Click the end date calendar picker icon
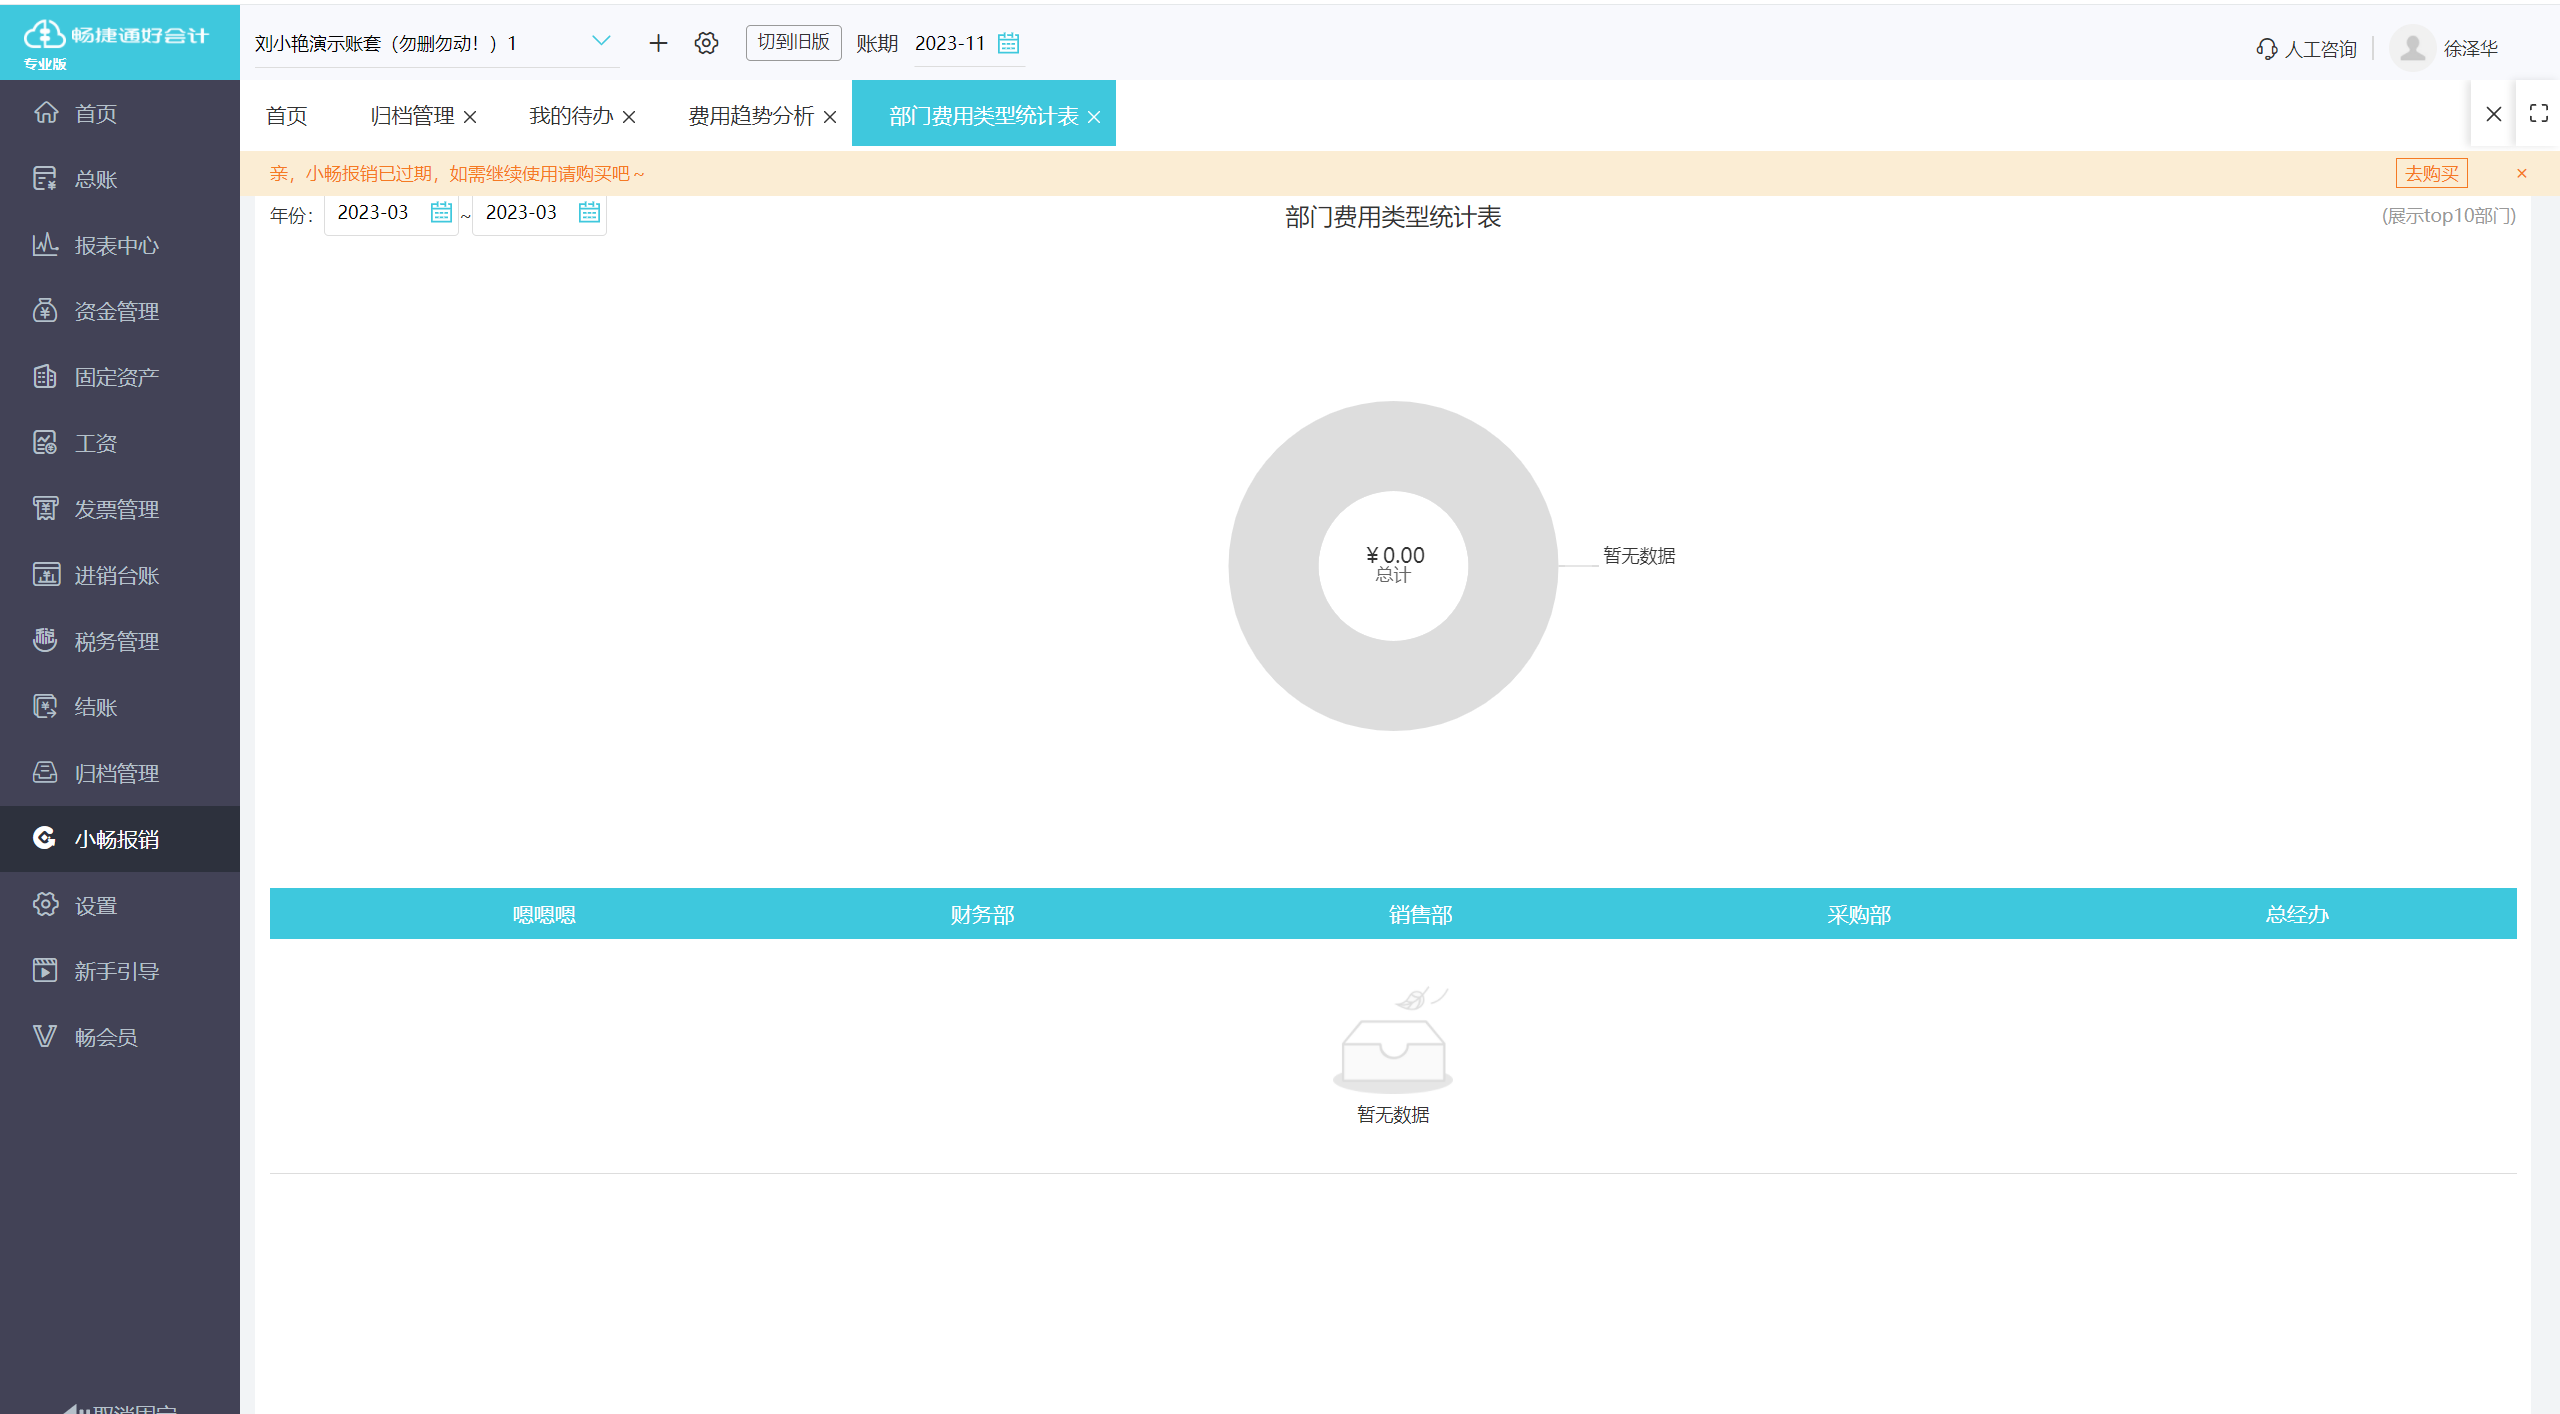Viewport: 2560px width, 1414px height. click(588, 212)
